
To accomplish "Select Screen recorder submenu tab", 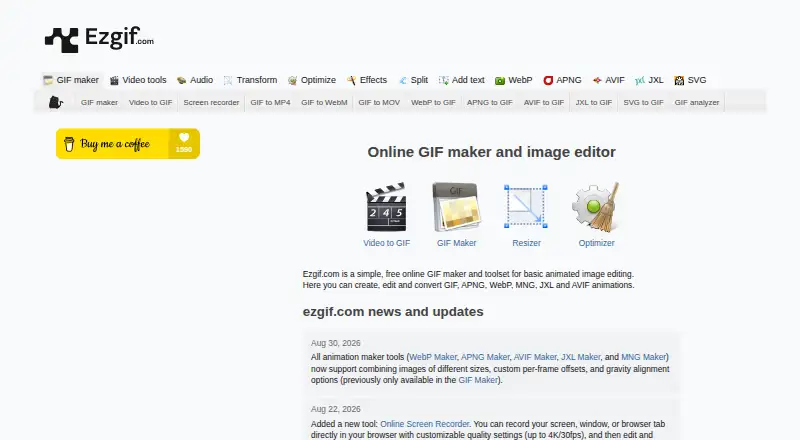I will tap(211, 103).
